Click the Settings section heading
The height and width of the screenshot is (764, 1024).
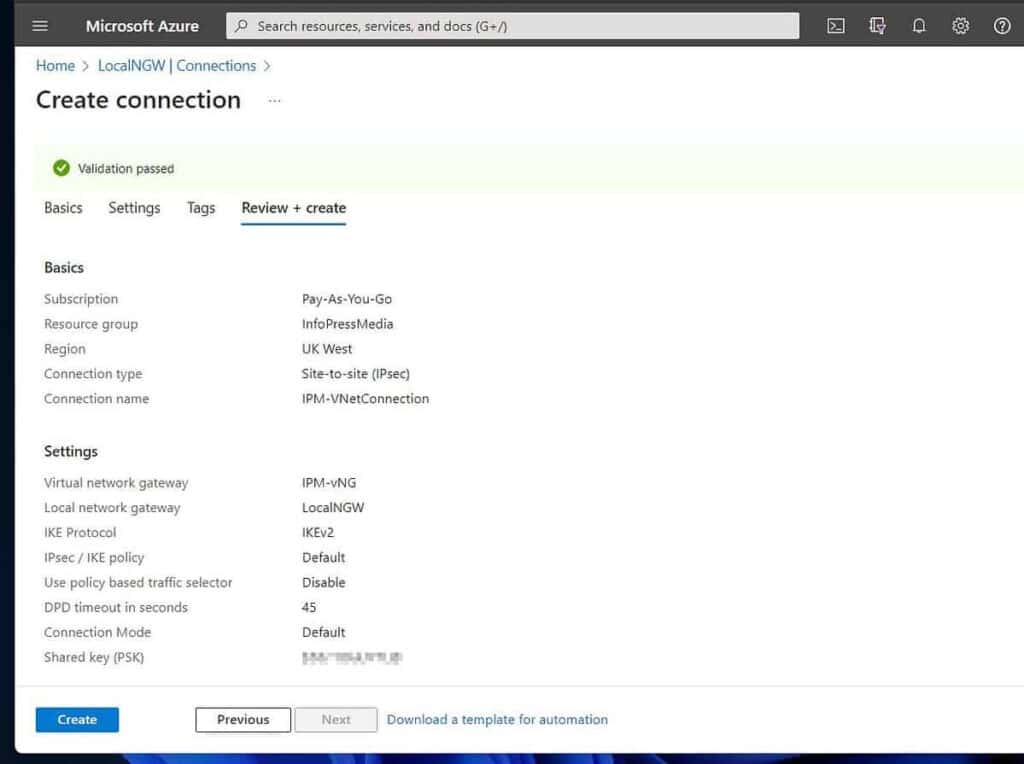click(71, 451)
